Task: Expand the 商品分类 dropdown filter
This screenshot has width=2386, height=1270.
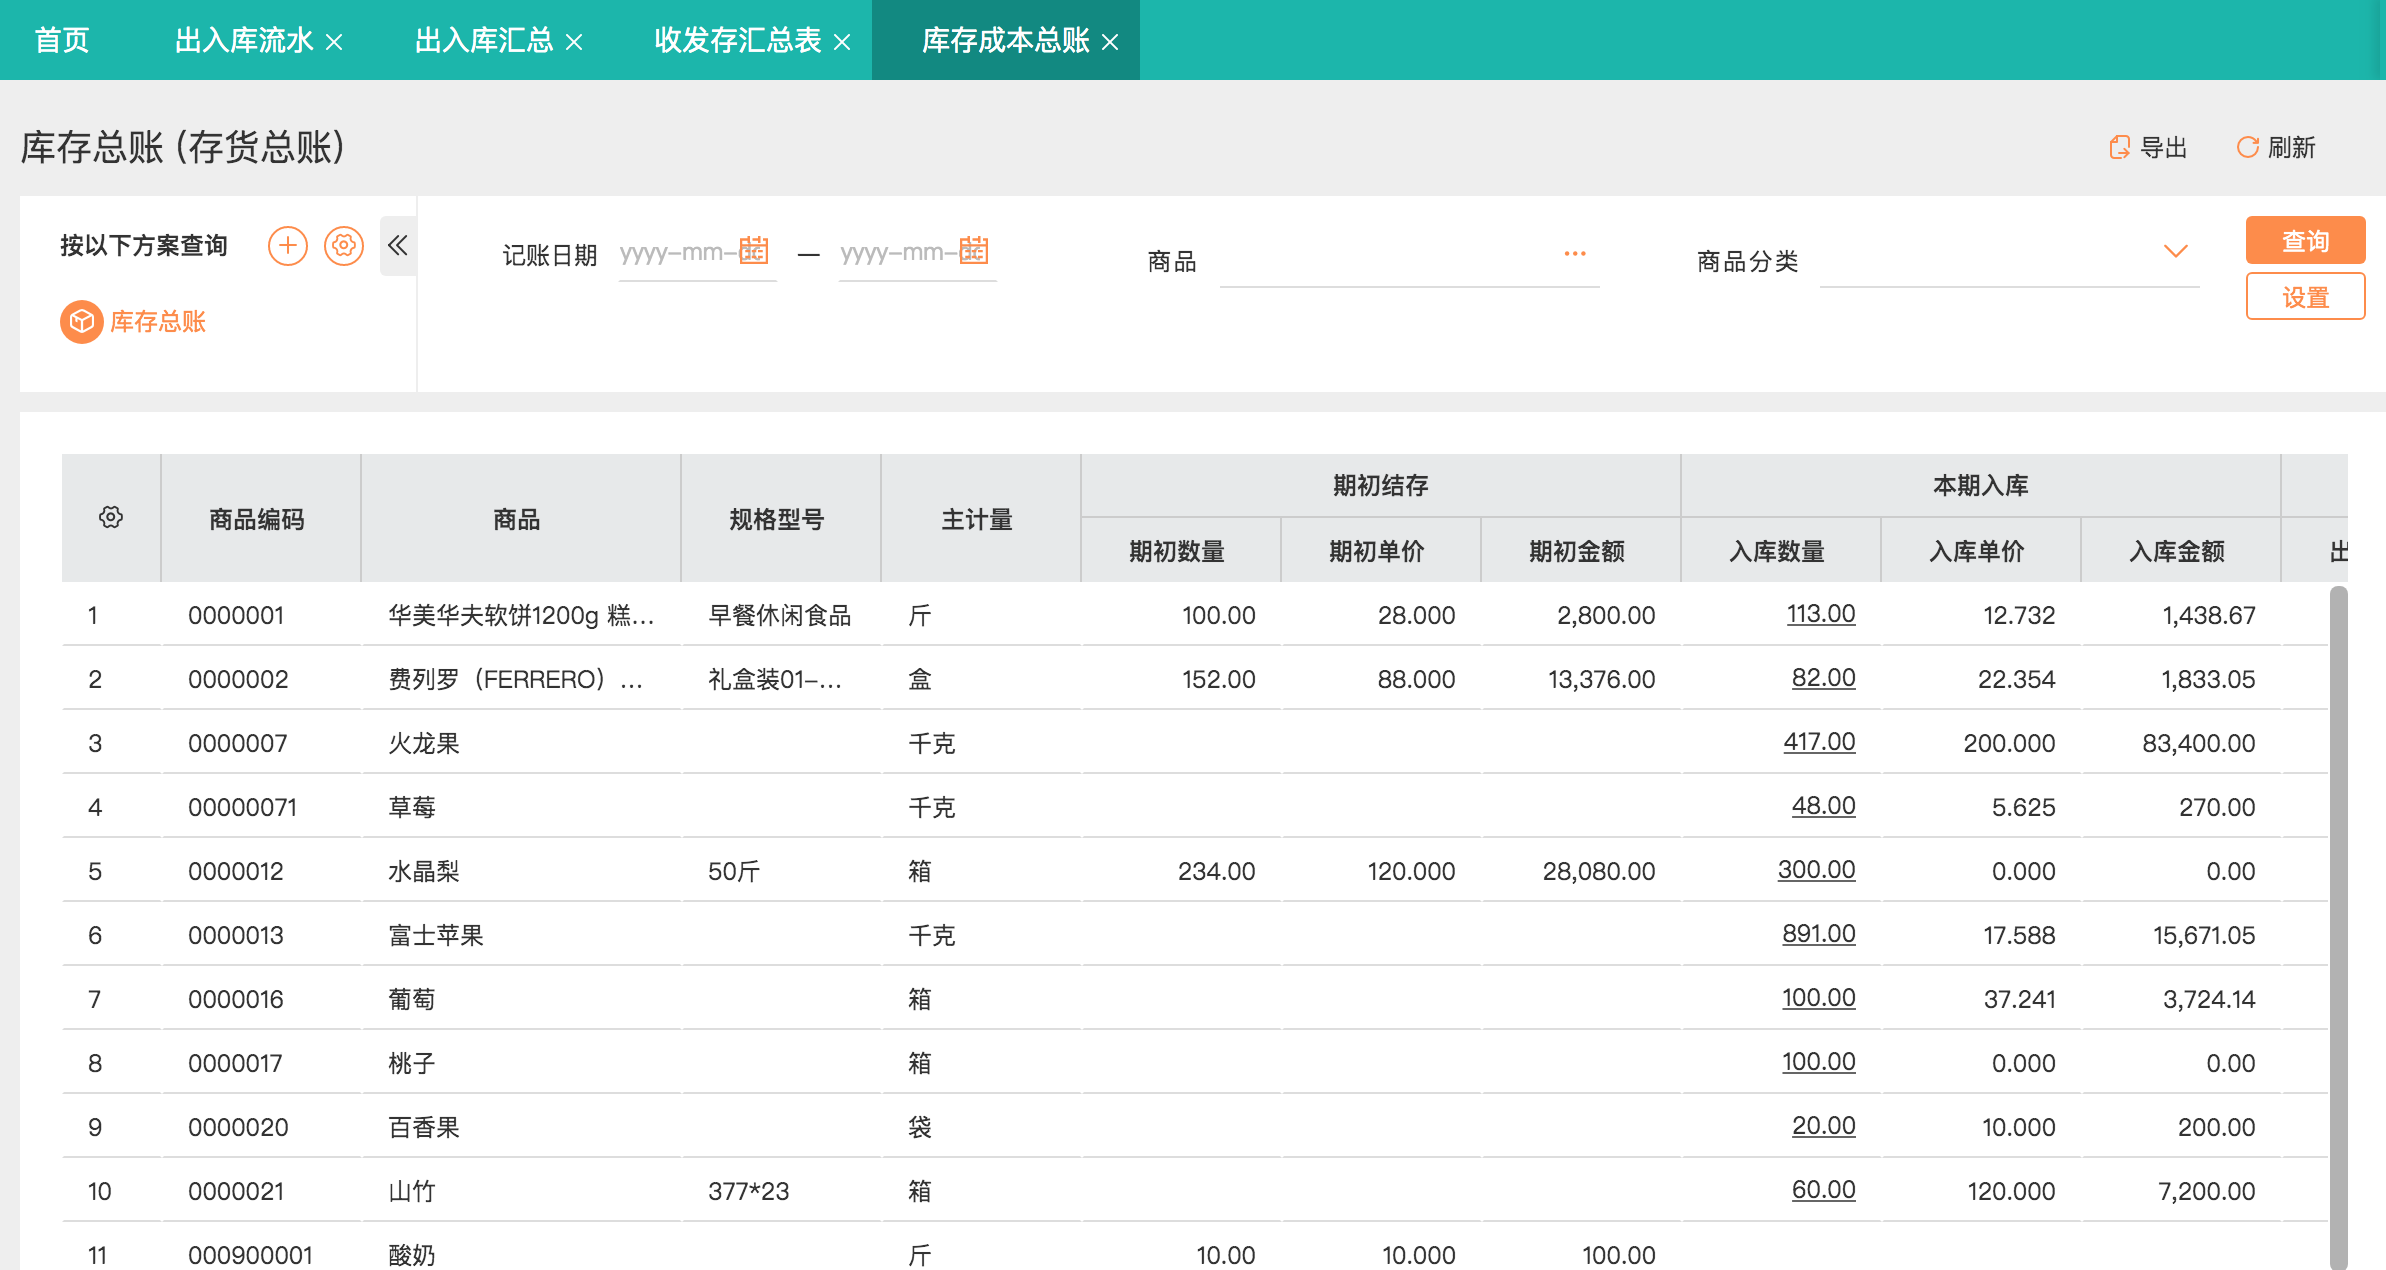Action: point(2178,251)
